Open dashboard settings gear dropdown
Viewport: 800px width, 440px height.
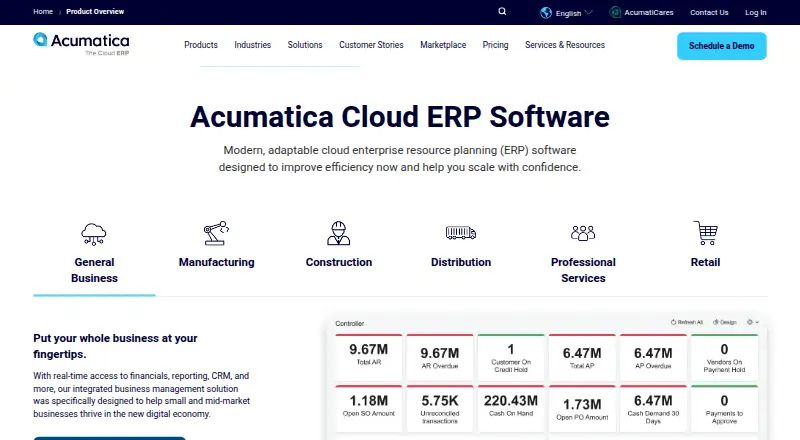753,322
